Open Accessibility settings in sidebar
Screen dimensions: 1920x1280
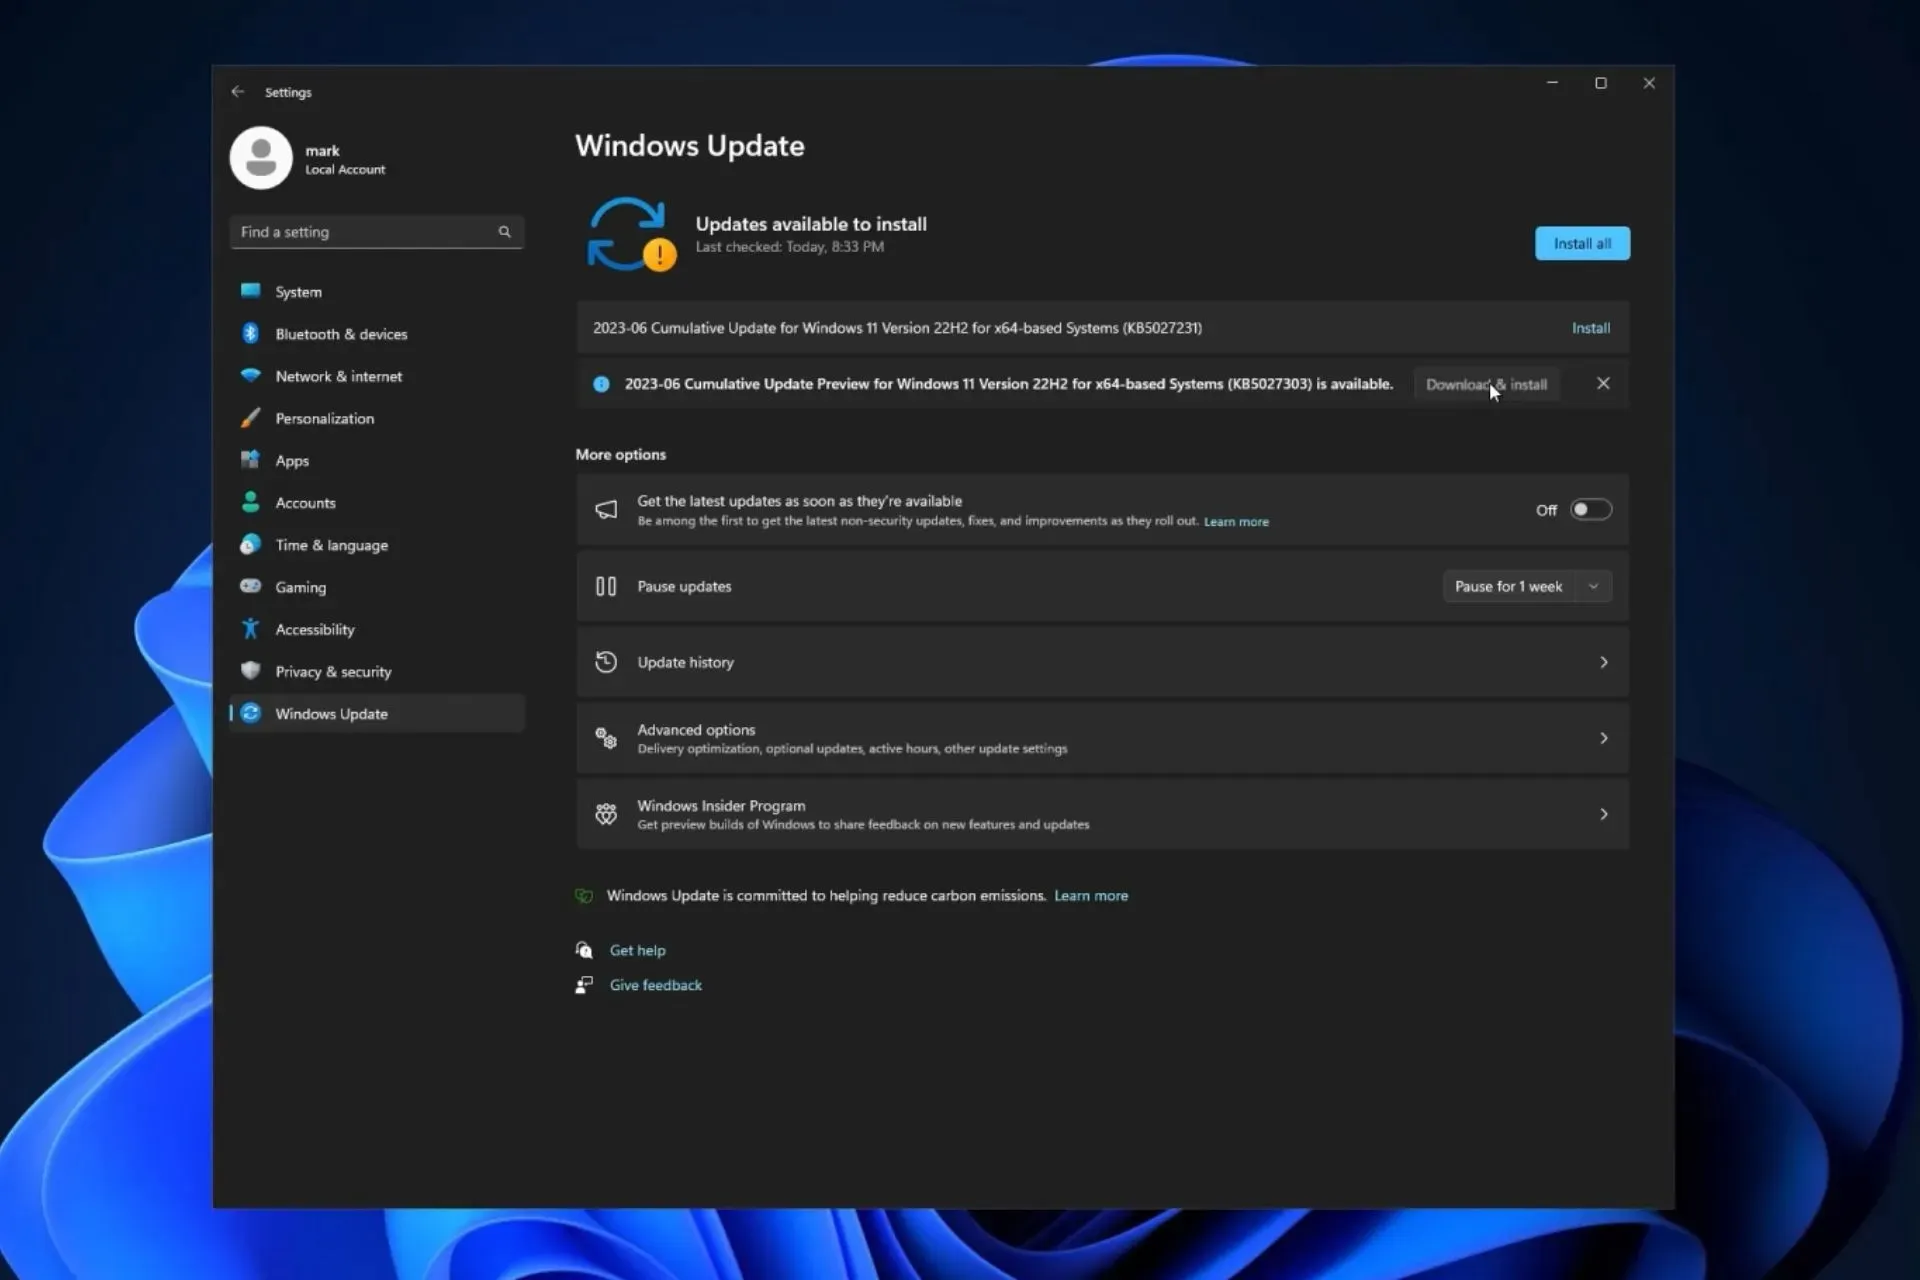pos(377,629)
